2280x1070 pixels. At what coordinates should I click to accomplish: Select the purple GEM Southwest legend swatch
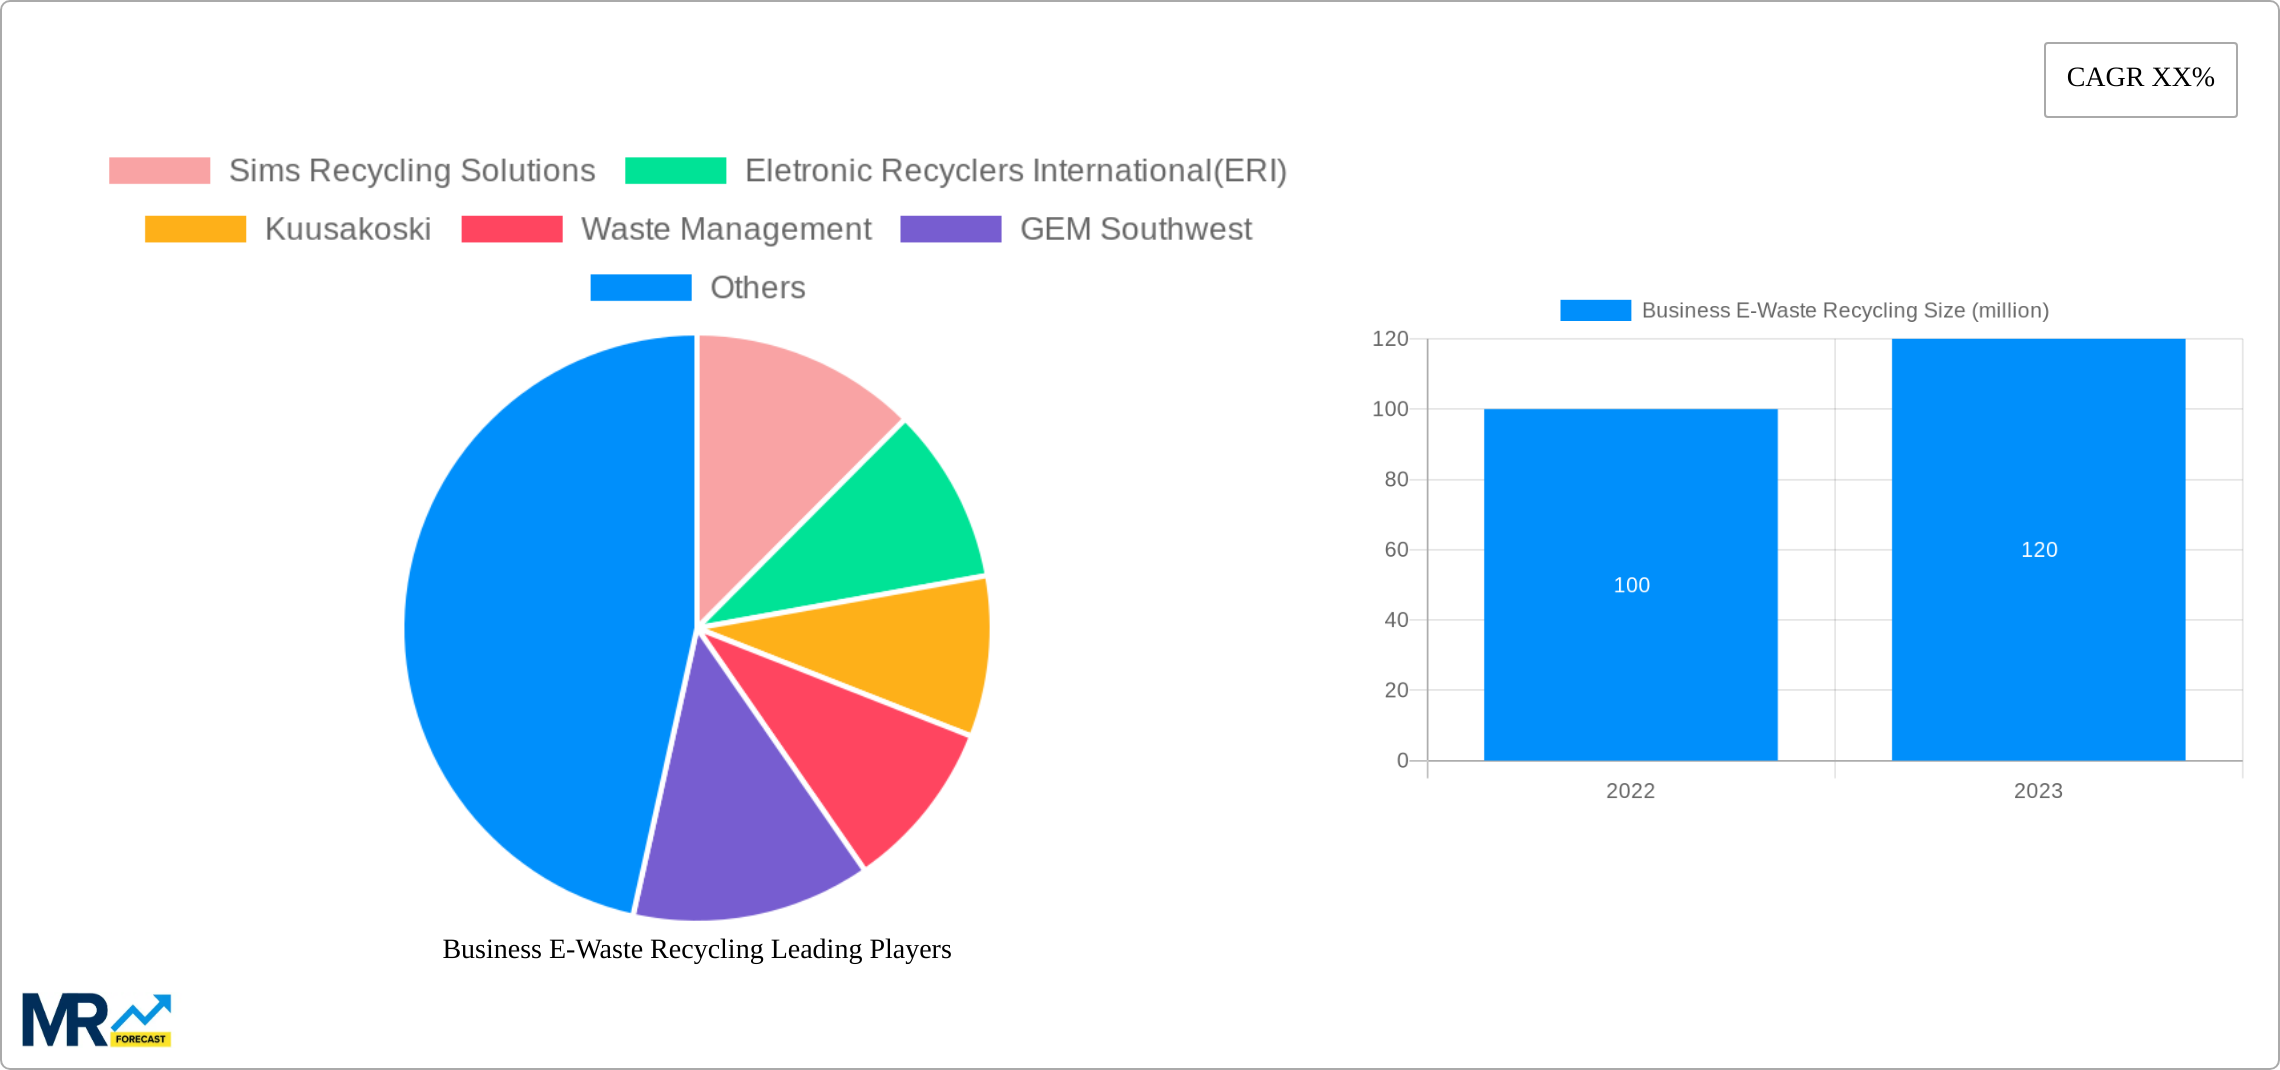coord(951,228)
